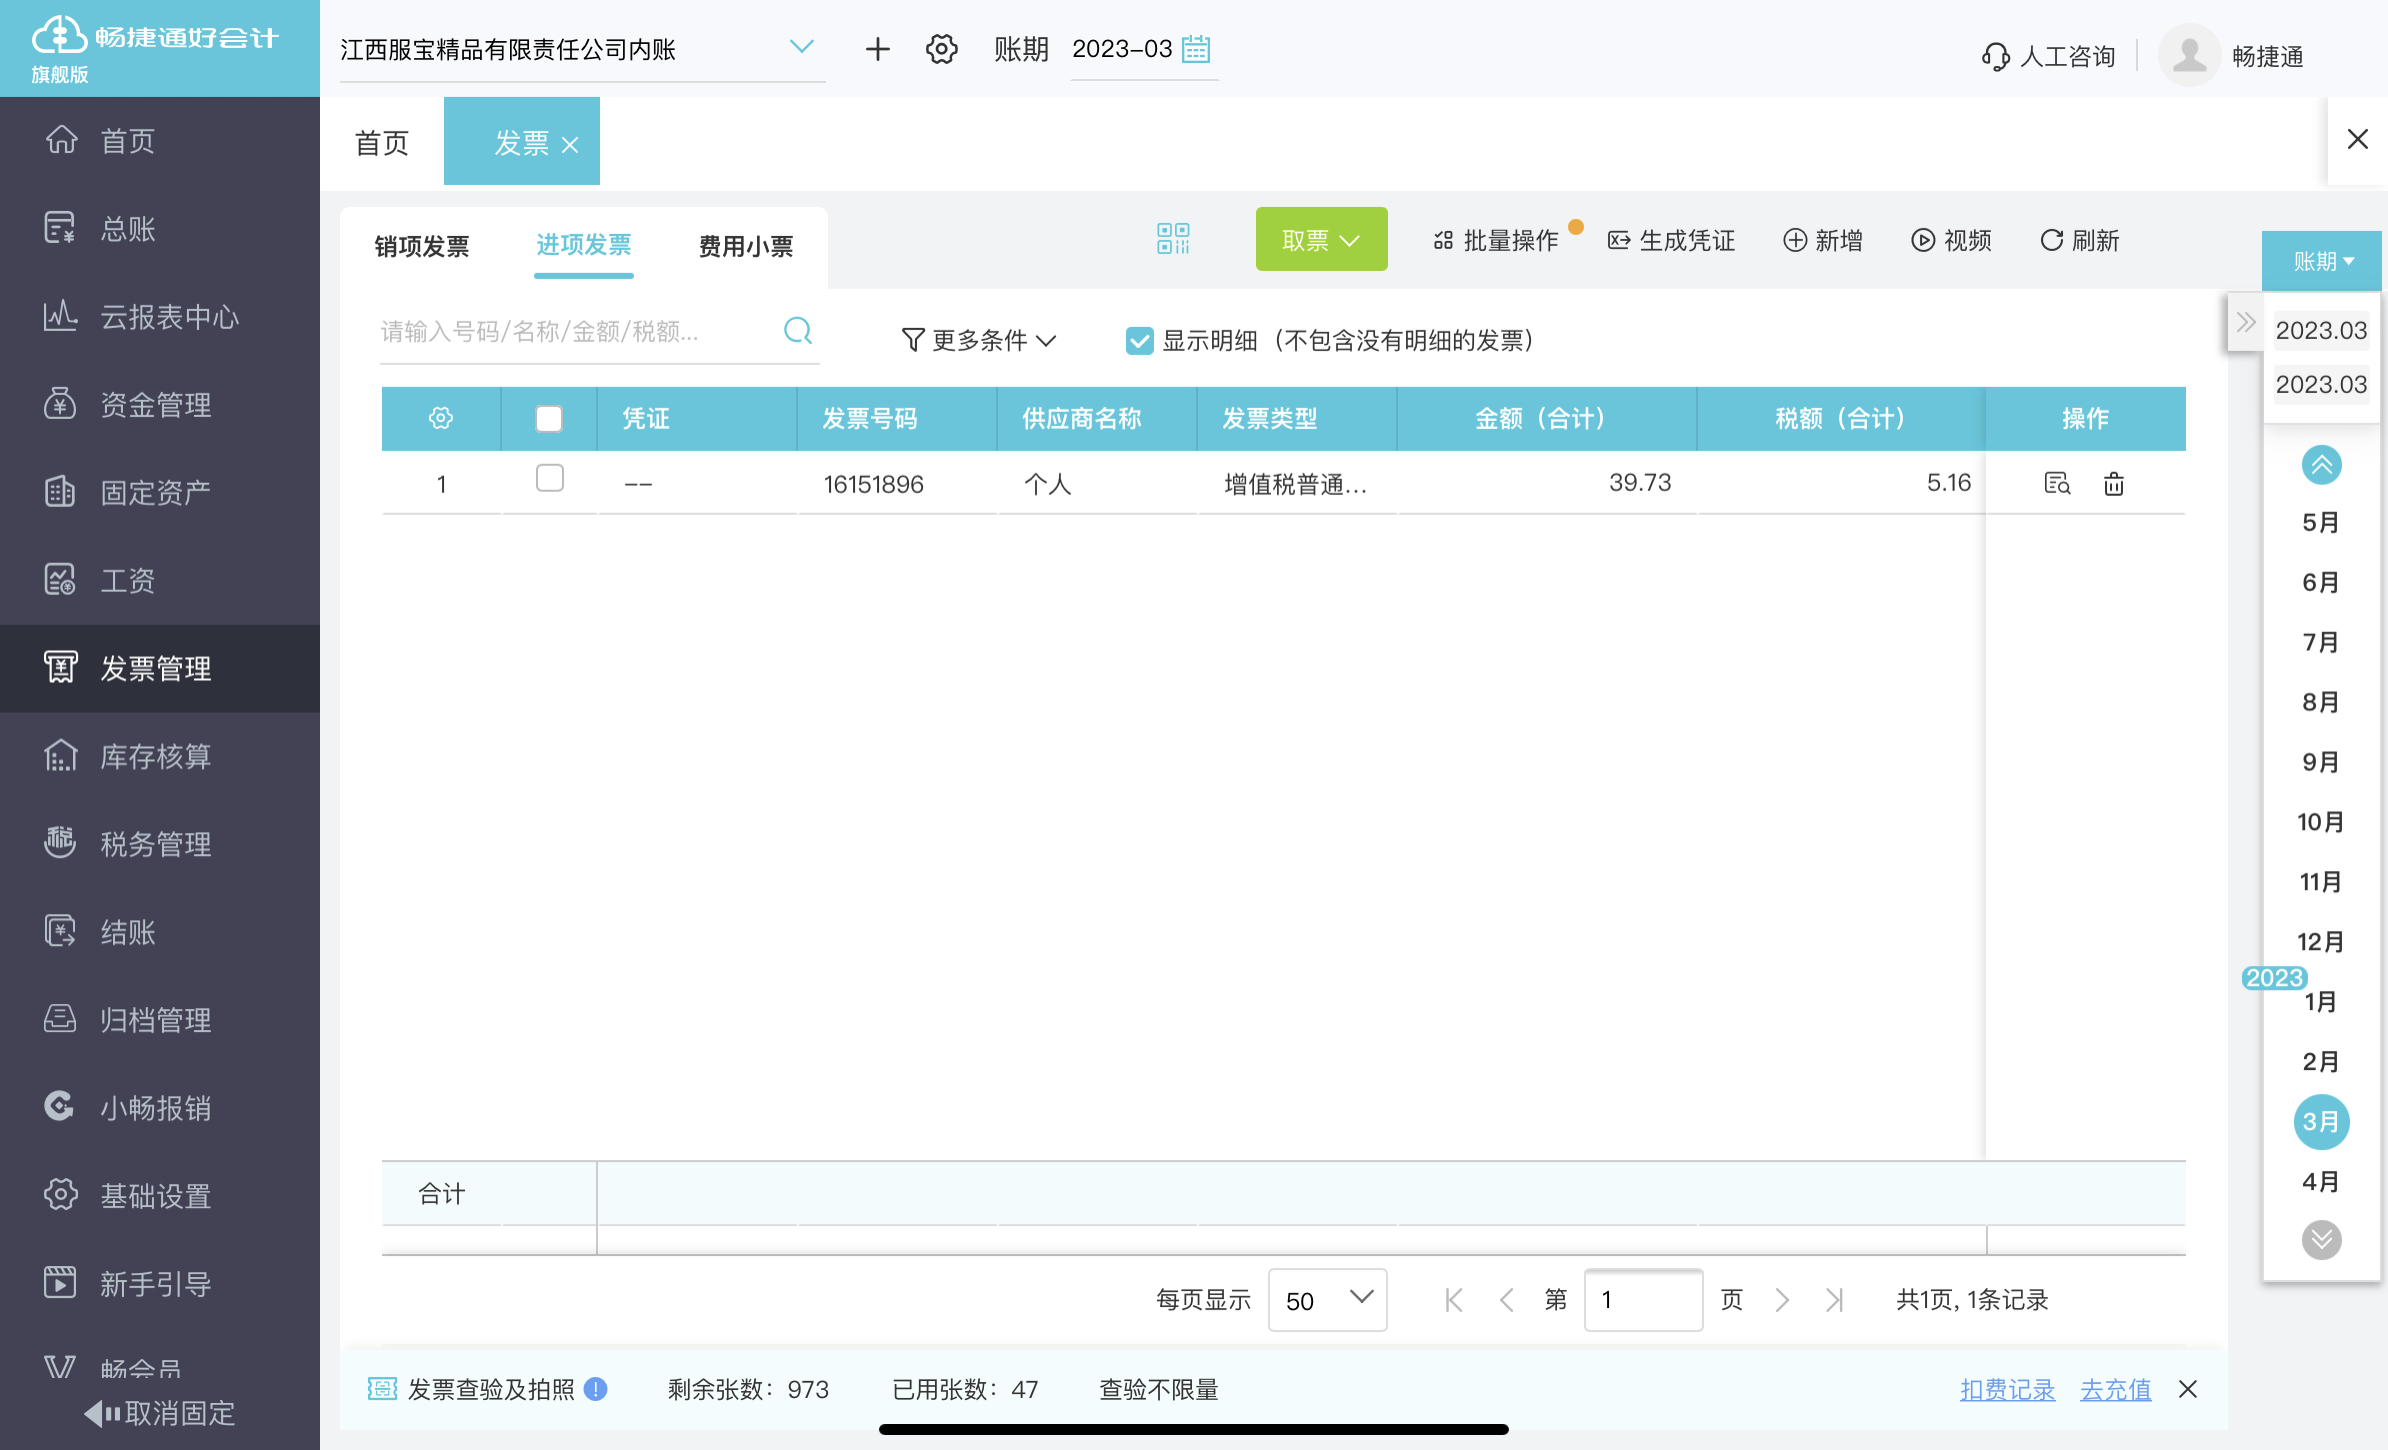Check the invoice row selection checkbox
Image resolution: width=2388 pixels, height=1450 pixels.
tap(549, 481)
